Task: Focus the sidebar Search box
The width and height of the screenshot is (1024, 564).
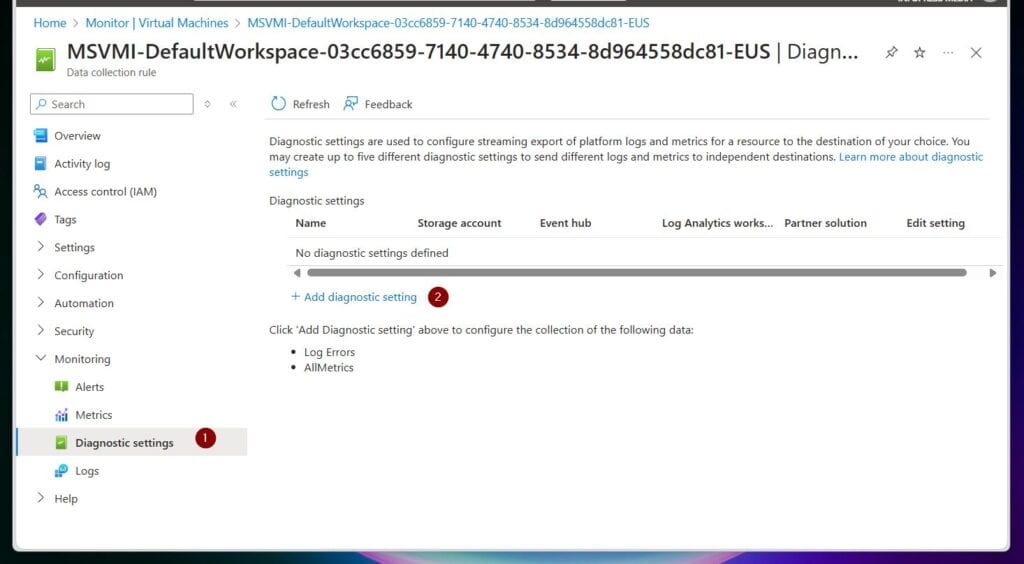Action: point(112,104)
